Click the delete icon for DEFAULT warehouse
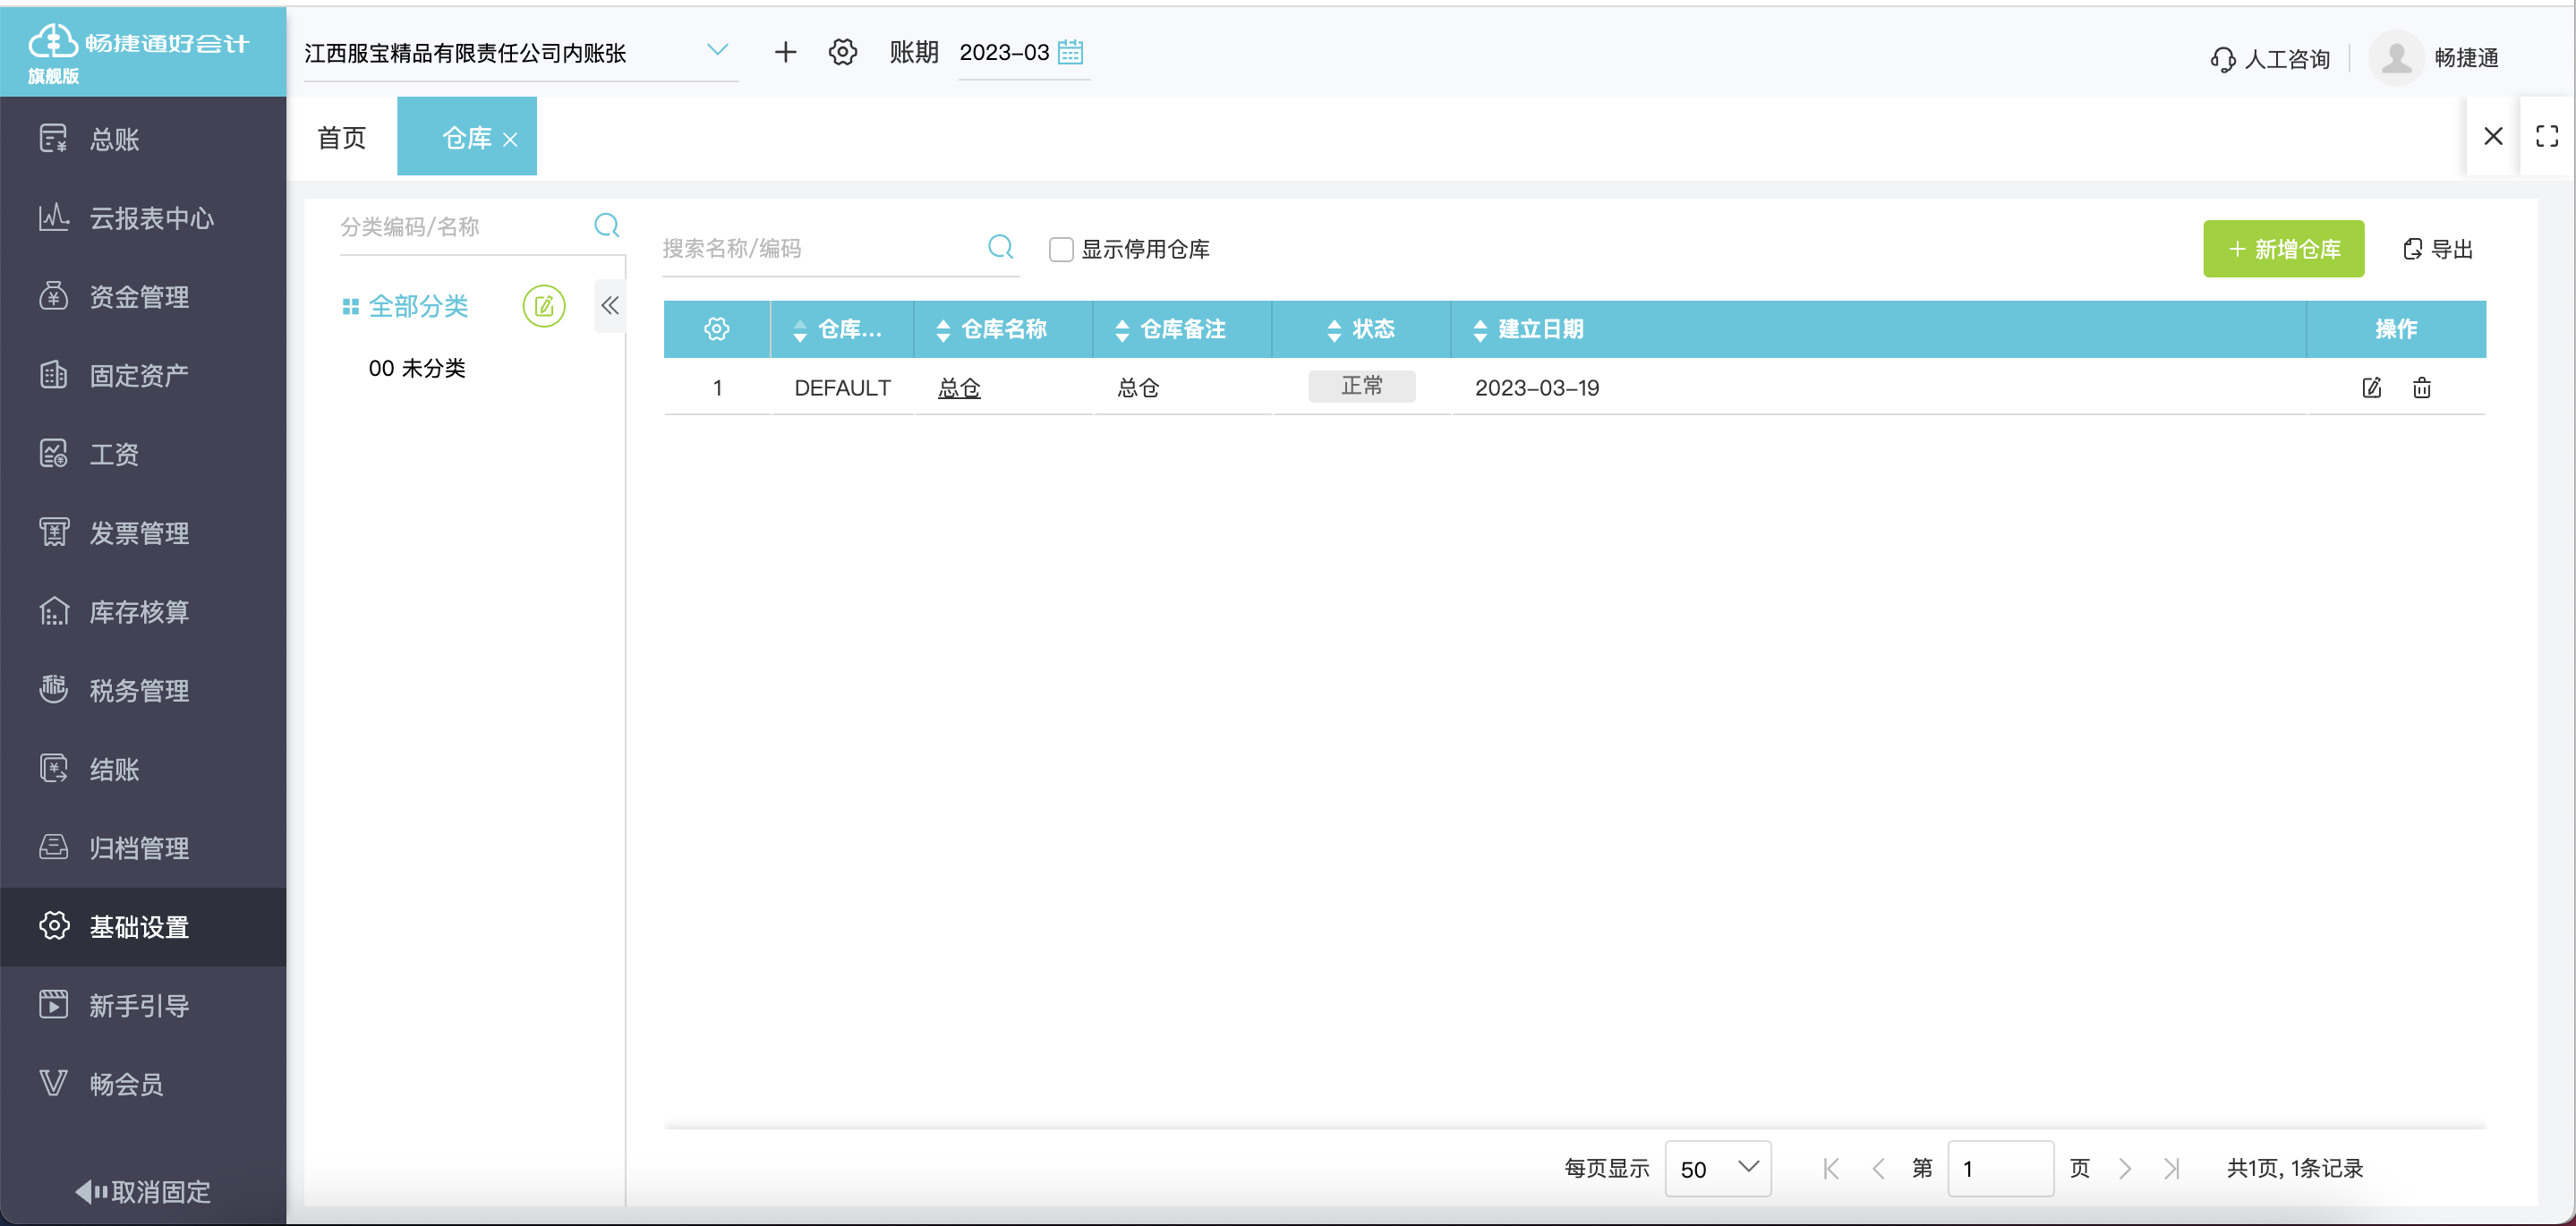 [2423, 387]
